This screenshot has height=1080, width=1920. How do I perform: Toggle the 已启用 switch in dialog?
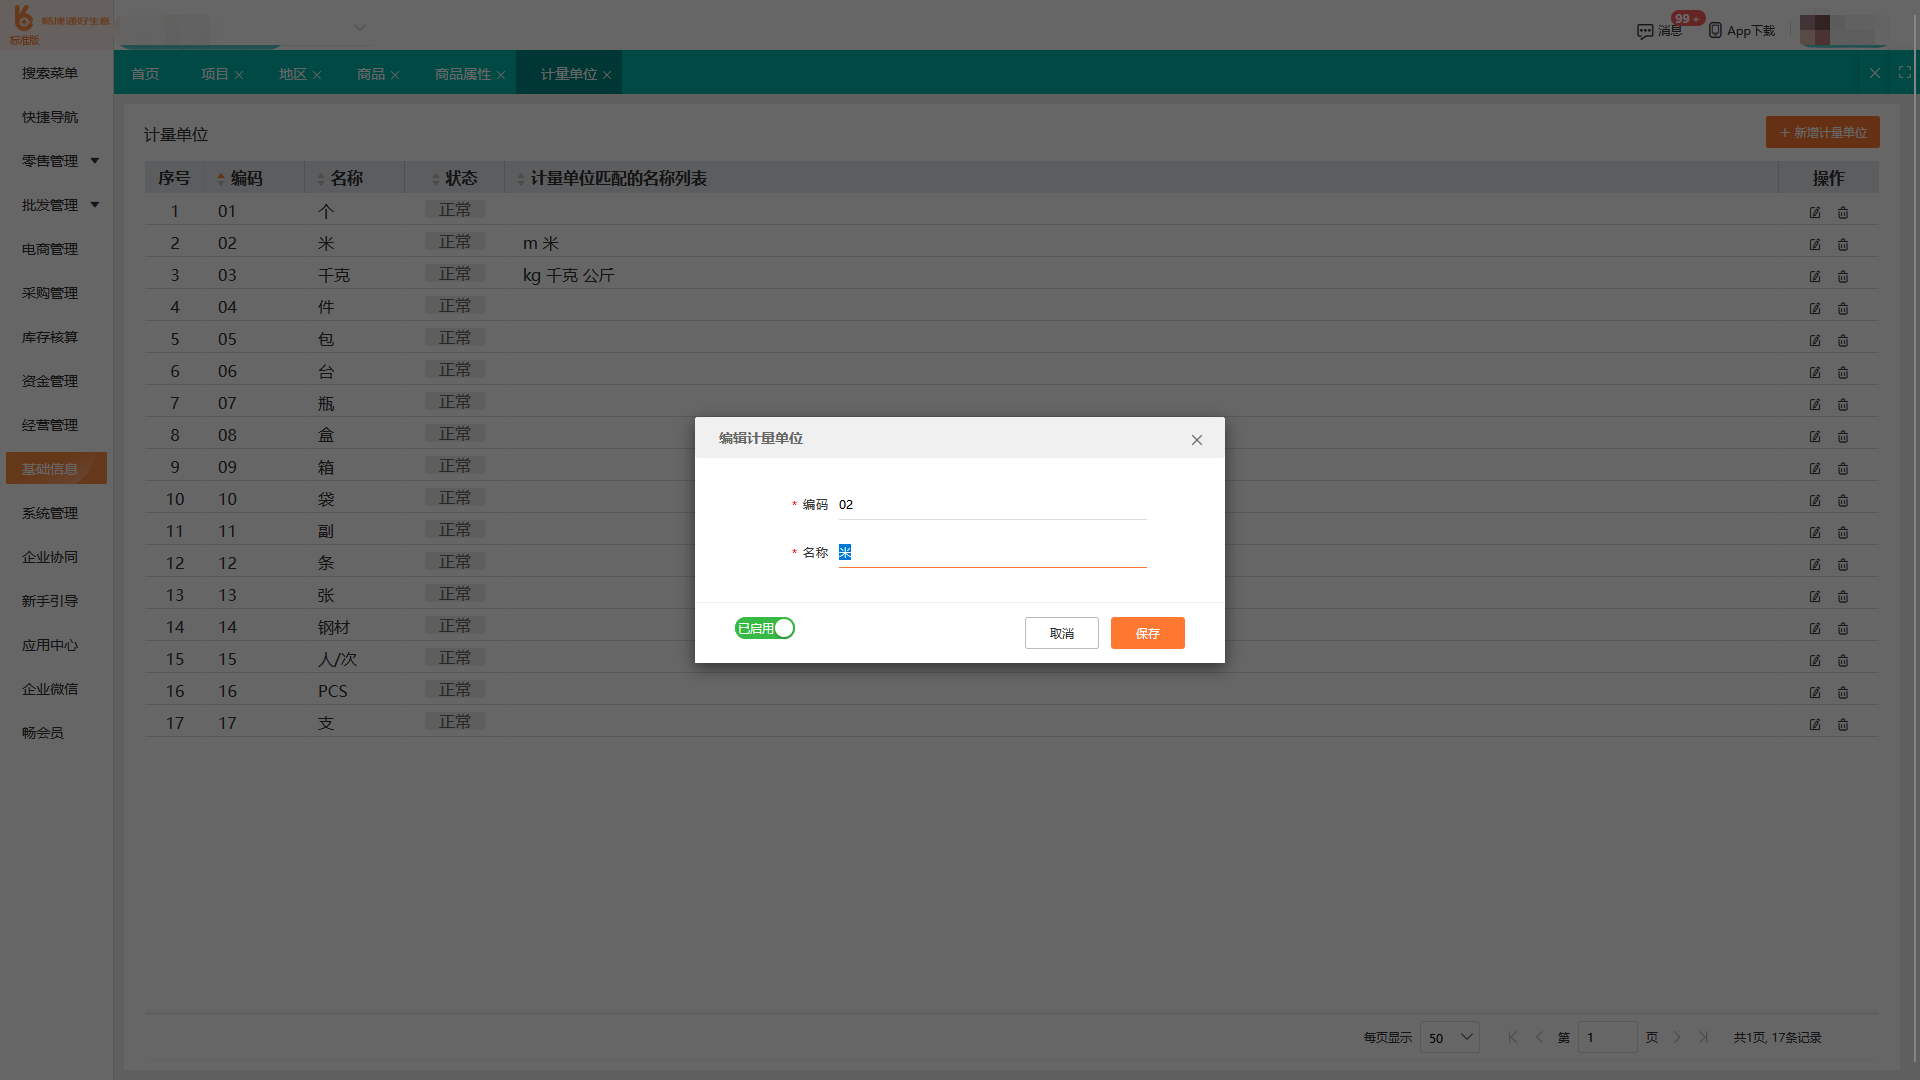(765, 628)
